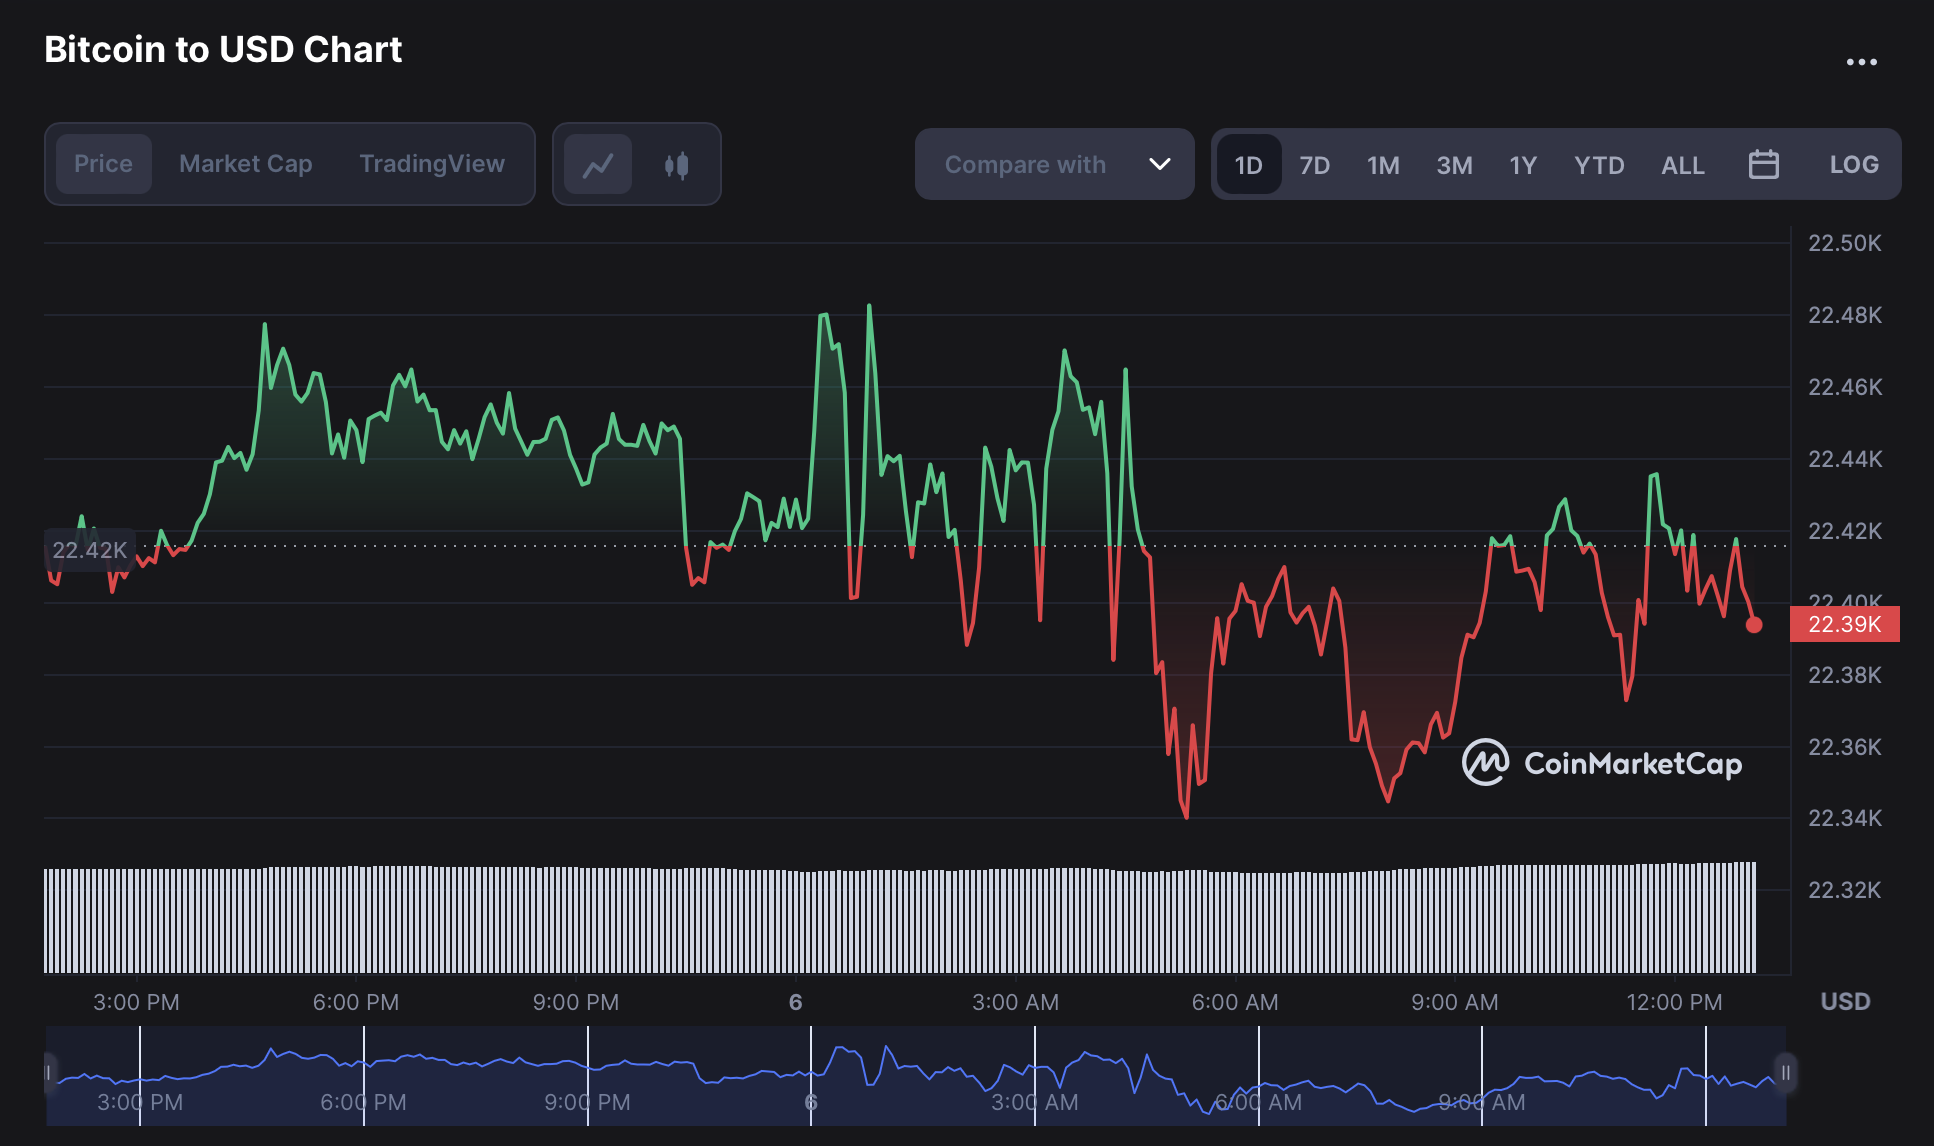Select the 3M time range
1934x1146 pixels.
(x=1453, y=164)
